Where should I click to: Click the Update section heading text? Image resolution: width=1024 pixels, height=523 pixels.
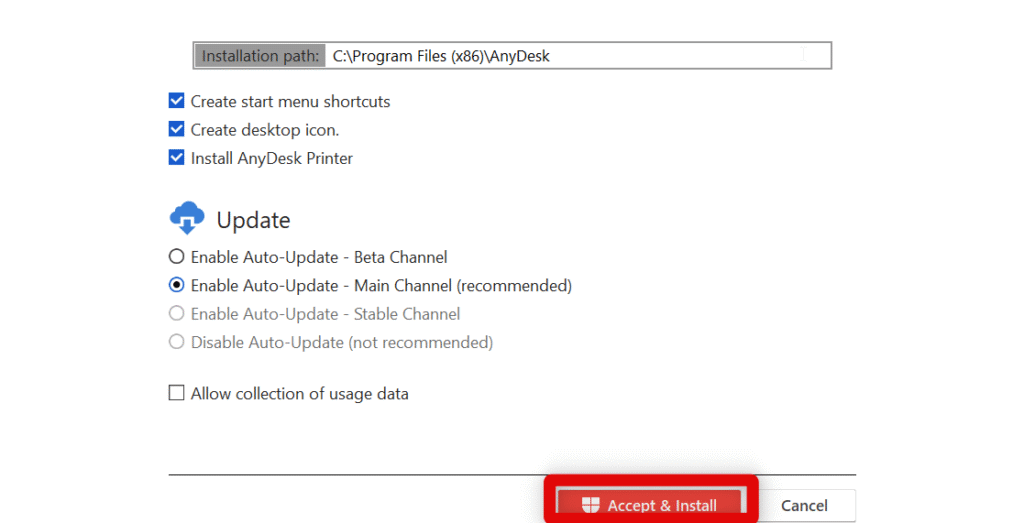point(253,220)
